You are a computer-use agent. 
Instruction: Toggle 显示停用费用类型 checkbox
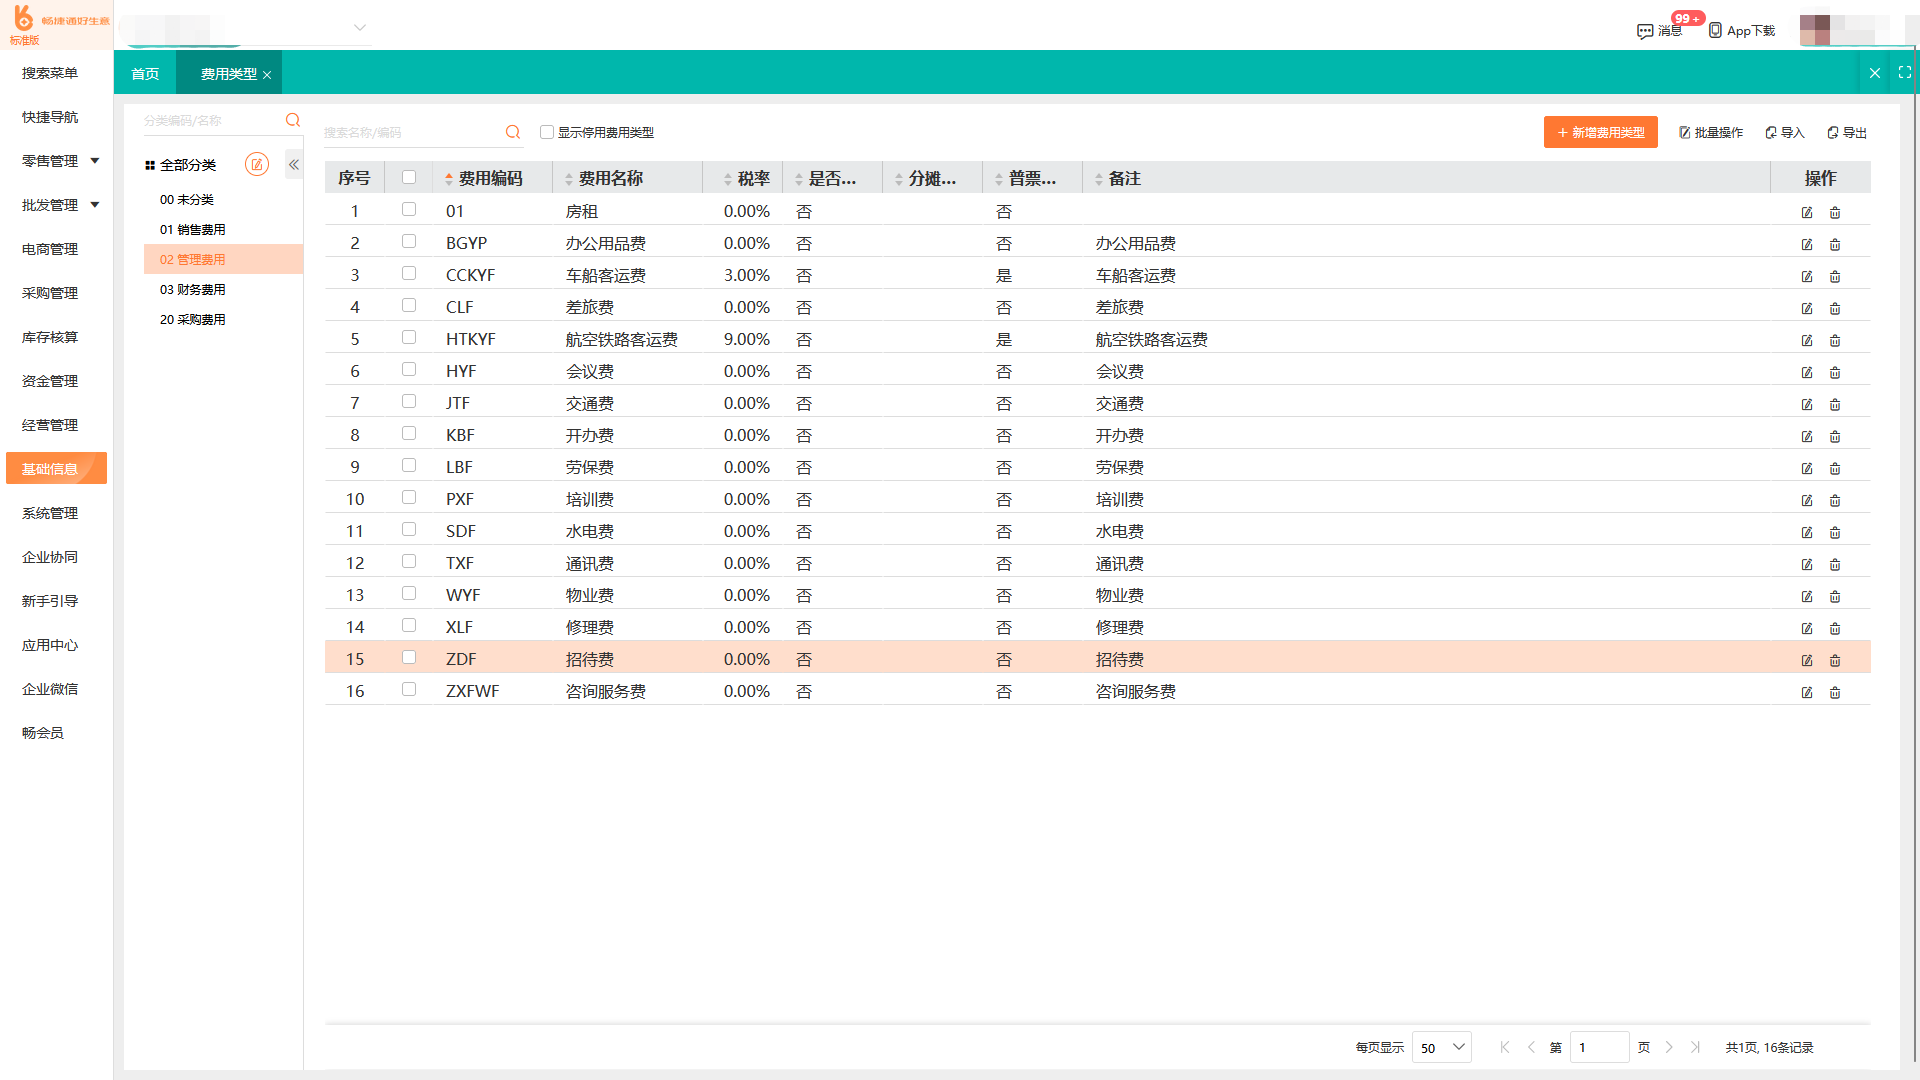click(x=546, y=131)
